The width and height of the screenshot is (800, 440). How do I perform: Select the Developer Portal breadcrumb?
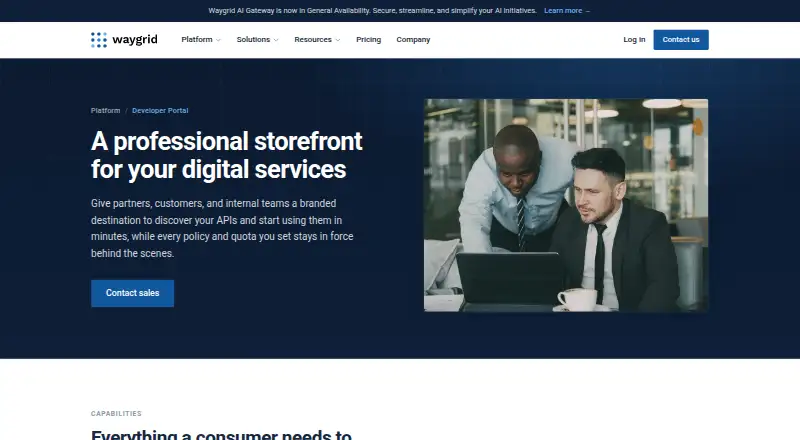coord(160,111)
